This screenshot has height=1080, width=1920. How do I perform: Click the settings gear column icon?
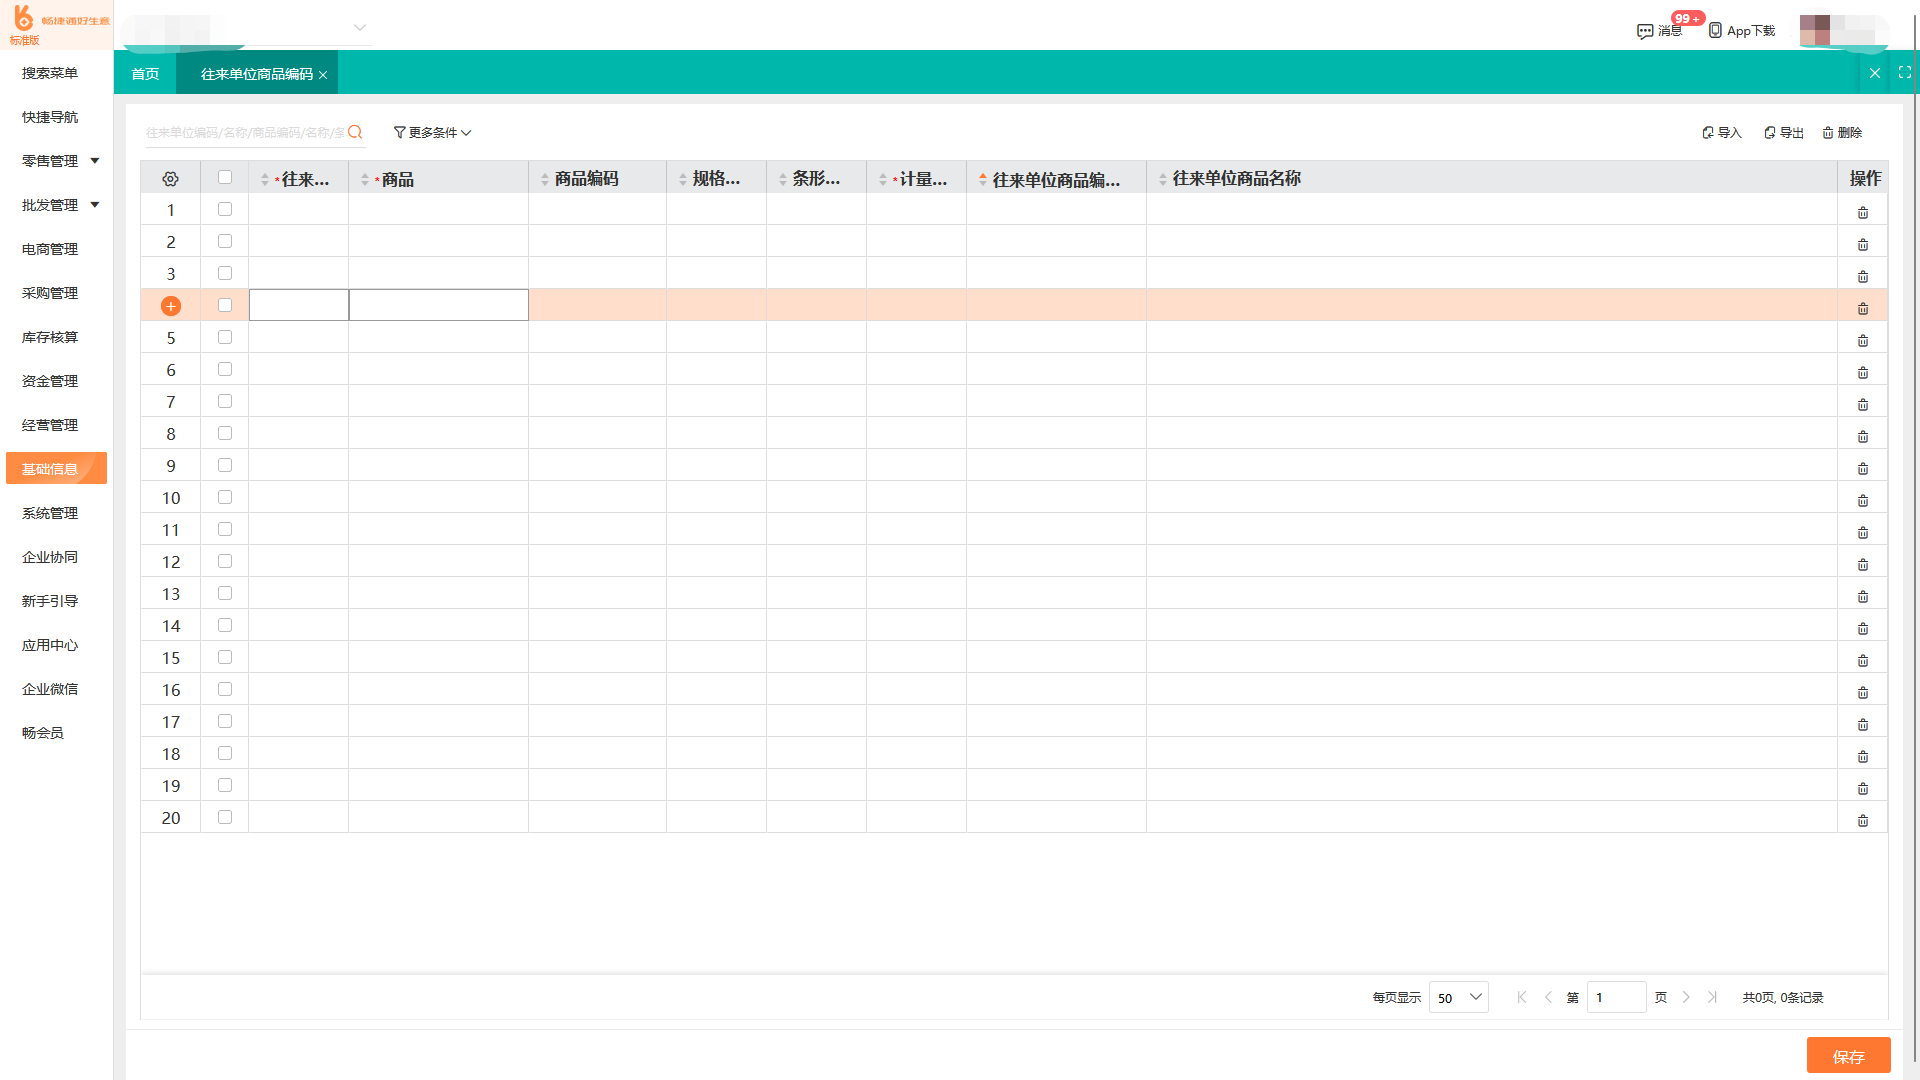(170, 178)
